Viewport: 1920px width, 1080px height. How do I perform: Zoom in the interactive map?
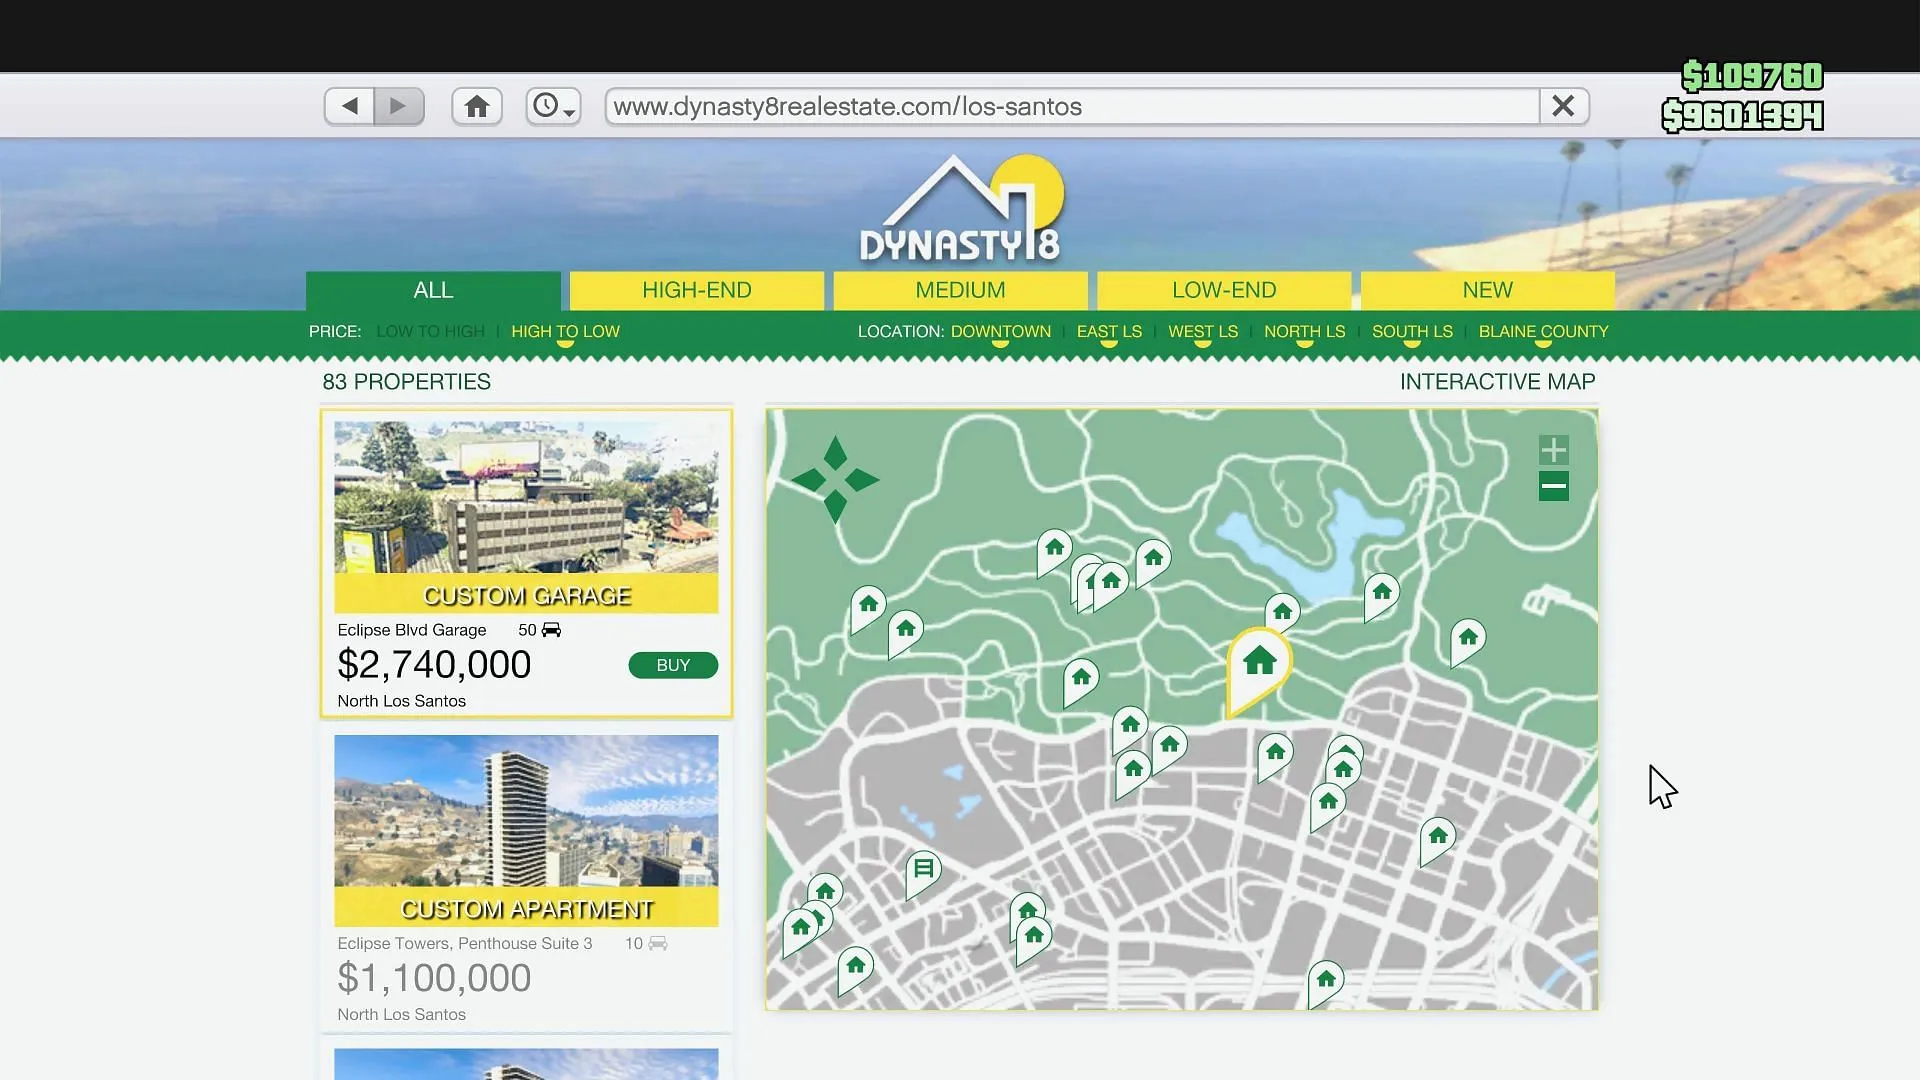[x=1553, y=449]
